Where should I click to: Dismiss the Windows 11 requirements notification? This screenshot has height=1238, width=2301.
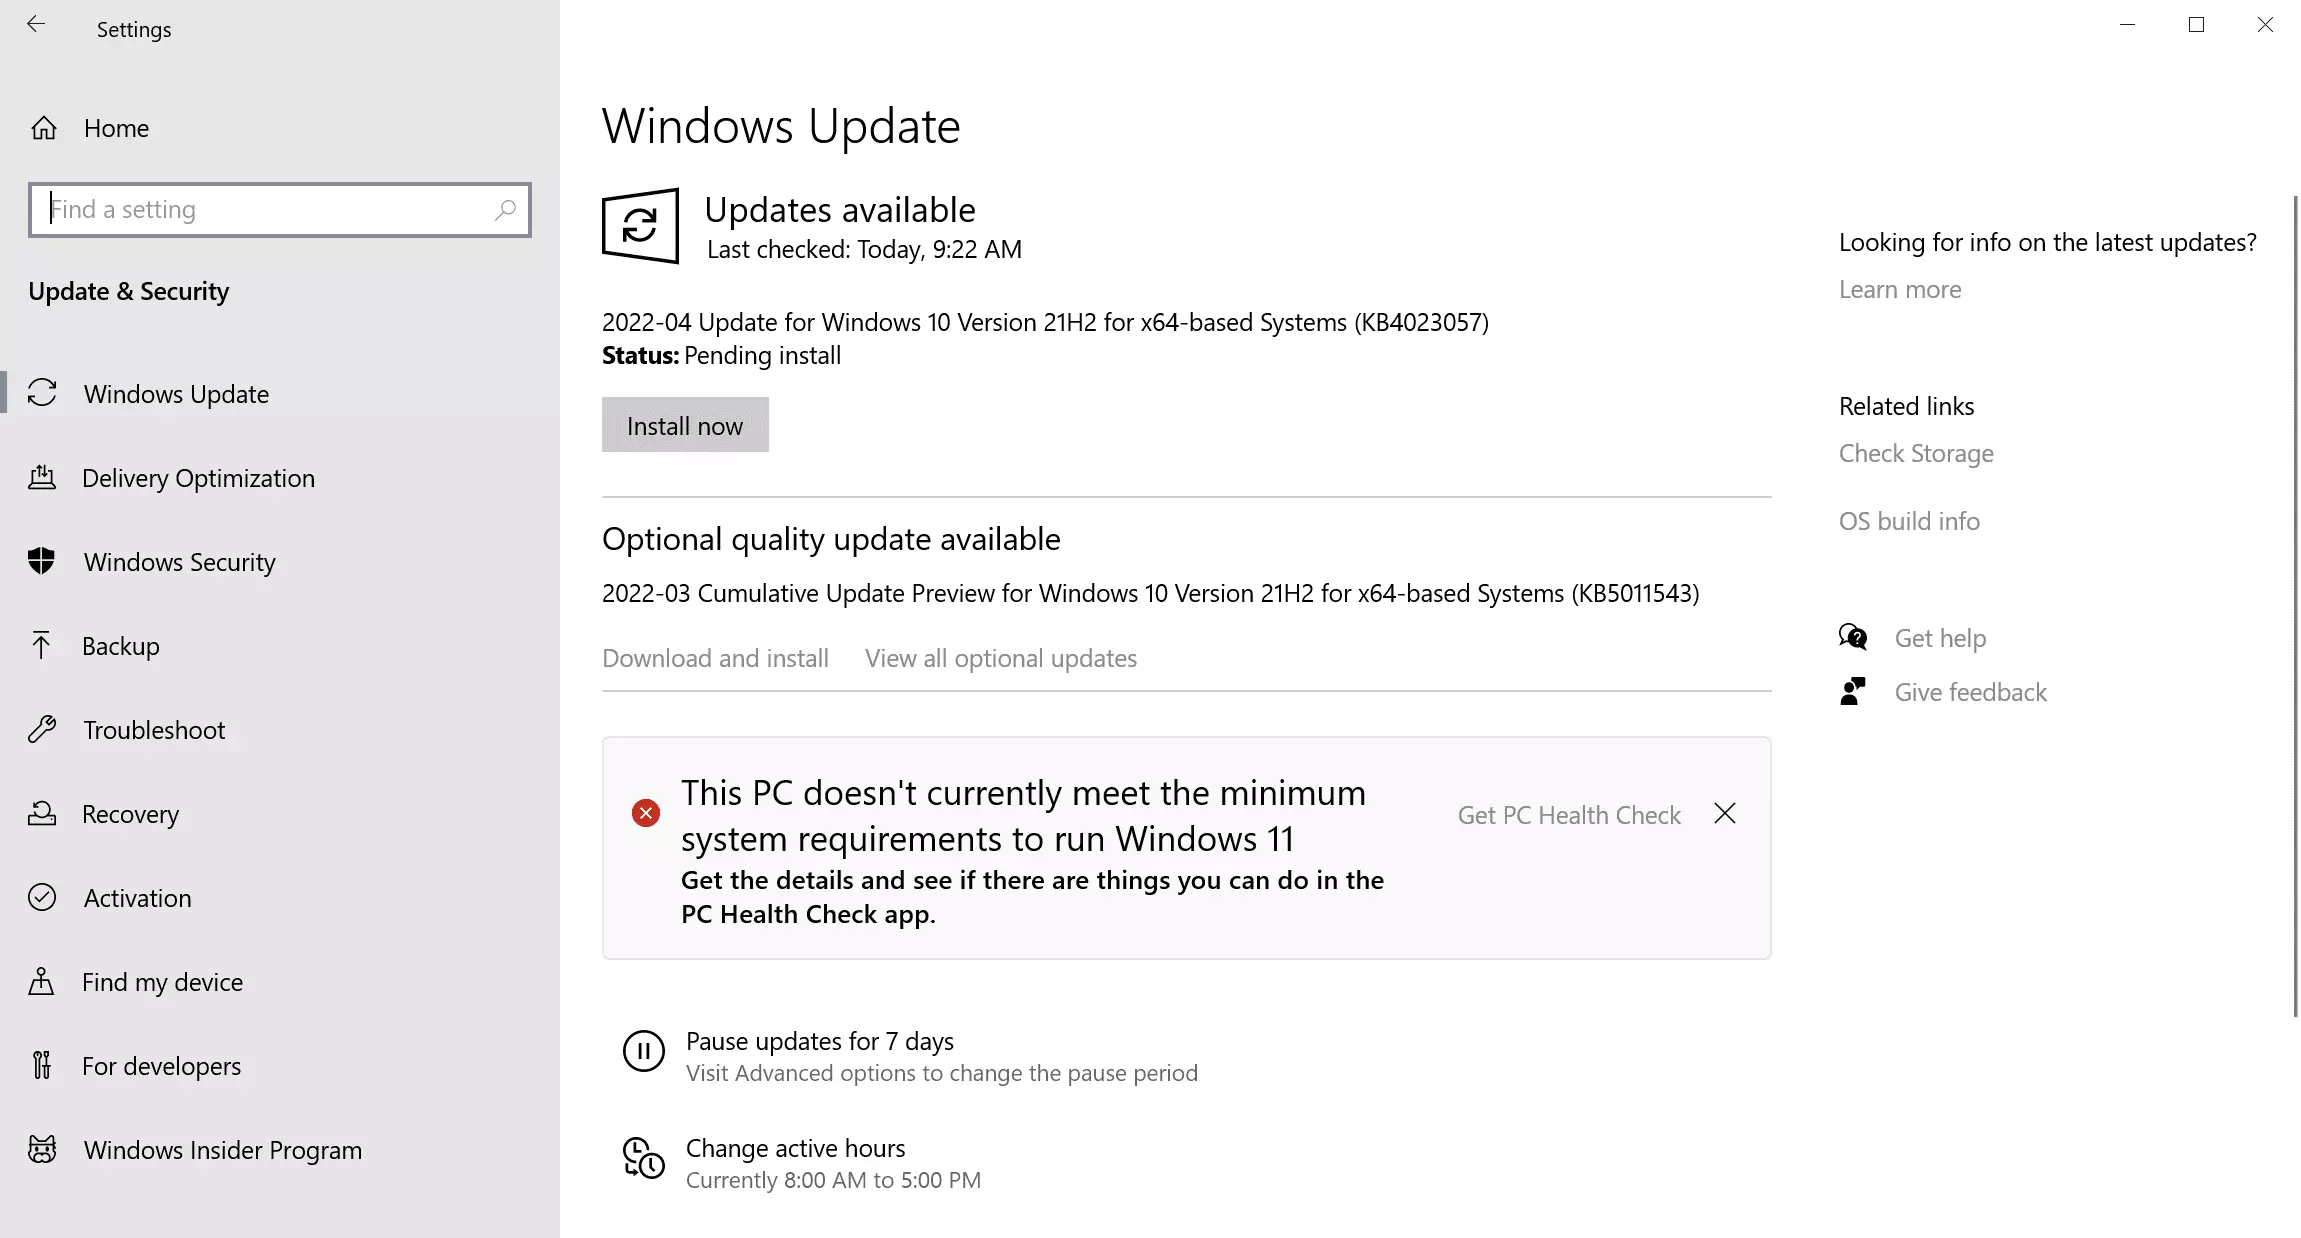click(x=1723, y=813)
